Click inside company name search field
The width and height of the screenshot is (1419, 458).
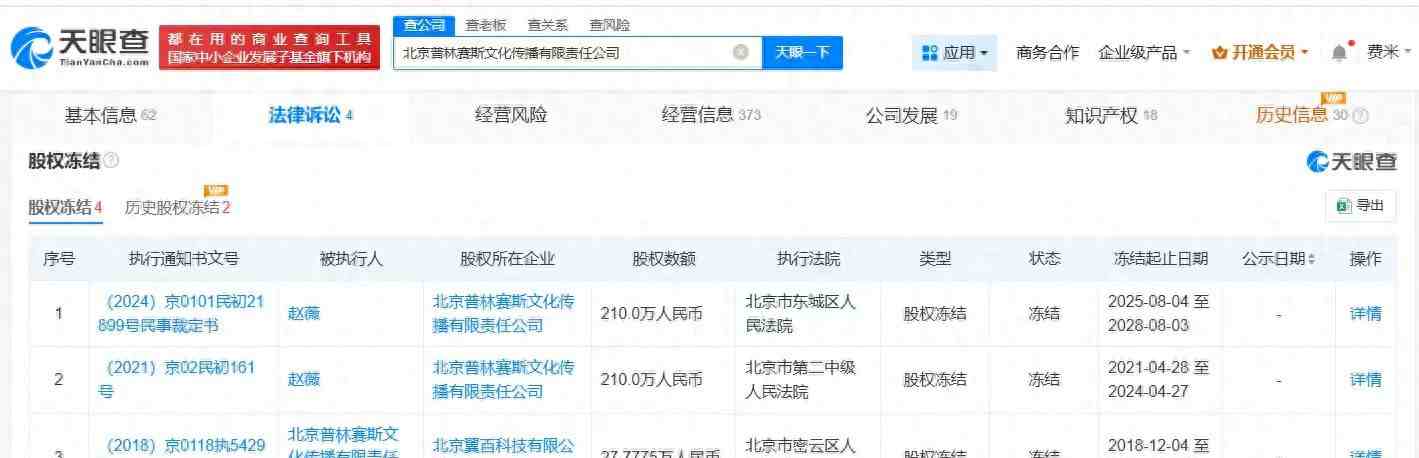click(560, 52)
